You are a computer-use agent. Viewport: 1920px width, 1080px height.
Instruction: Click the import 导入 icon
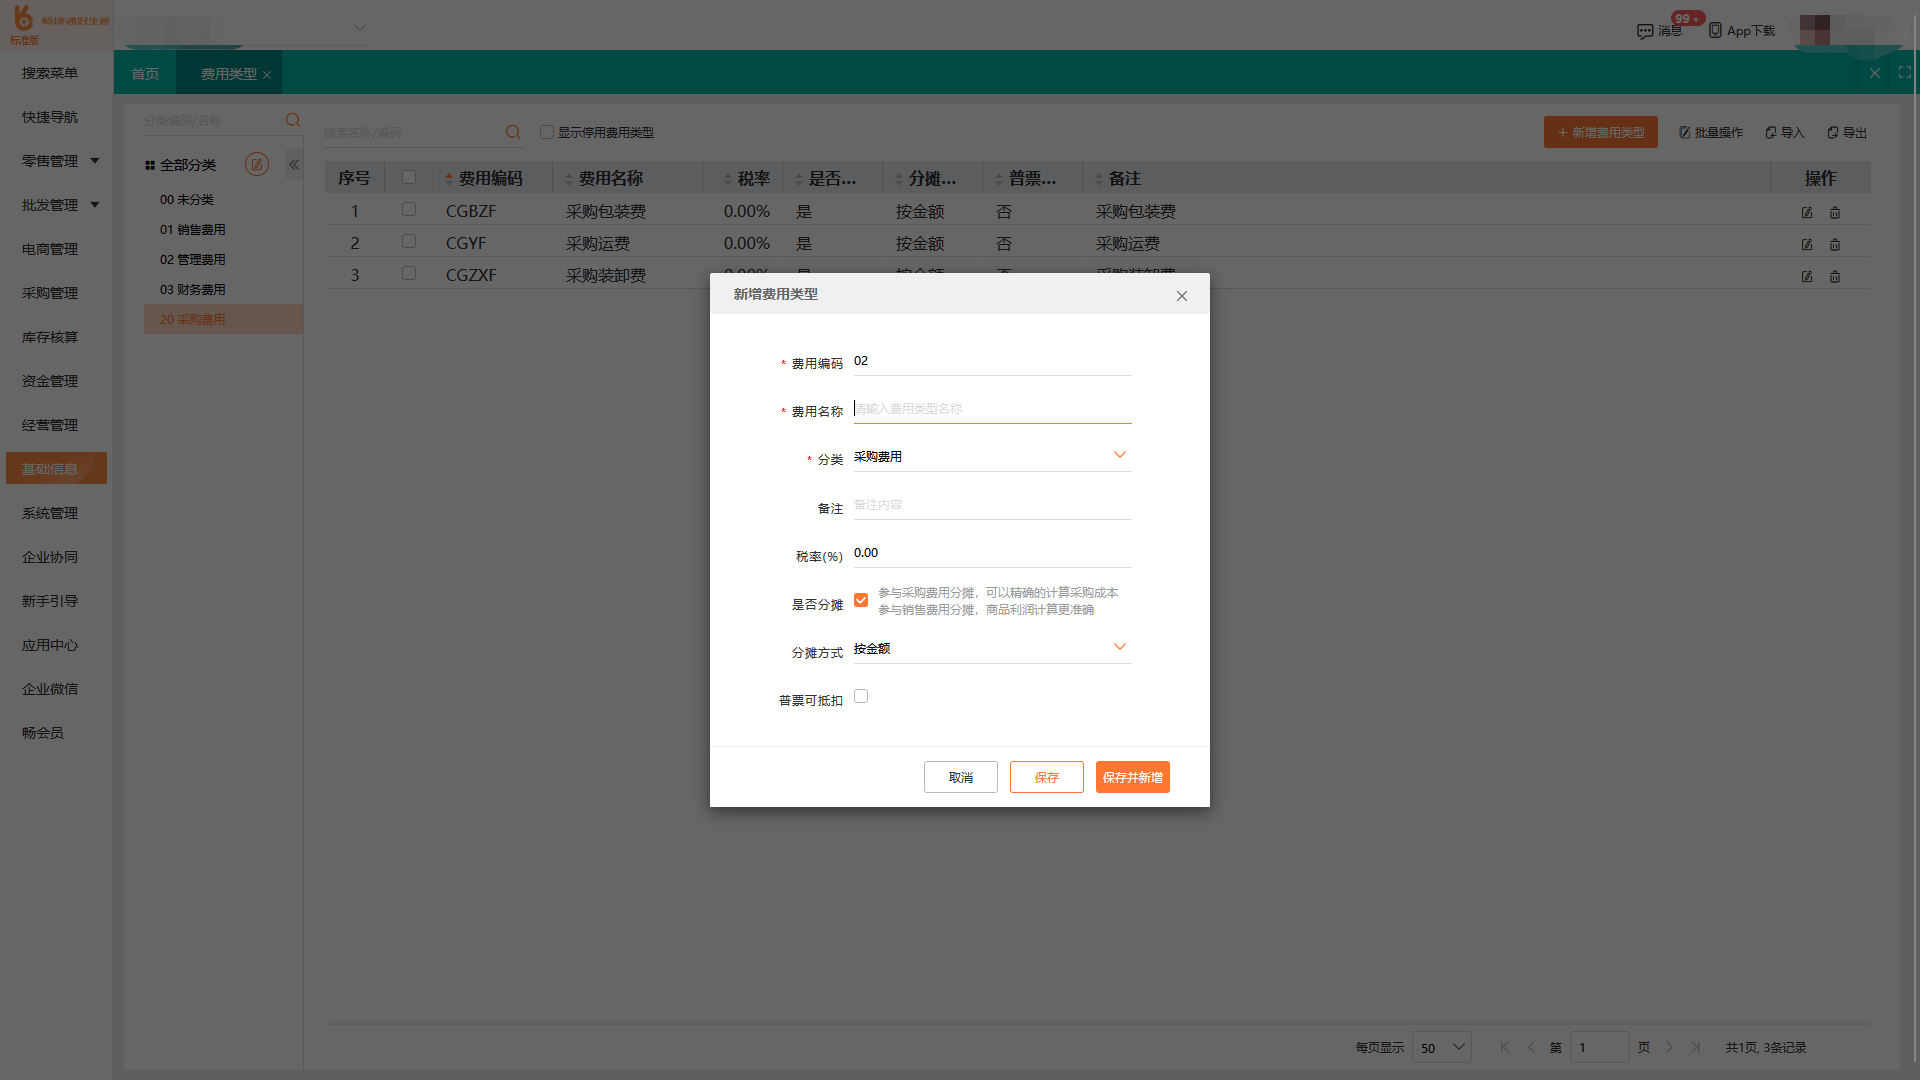1787,131
